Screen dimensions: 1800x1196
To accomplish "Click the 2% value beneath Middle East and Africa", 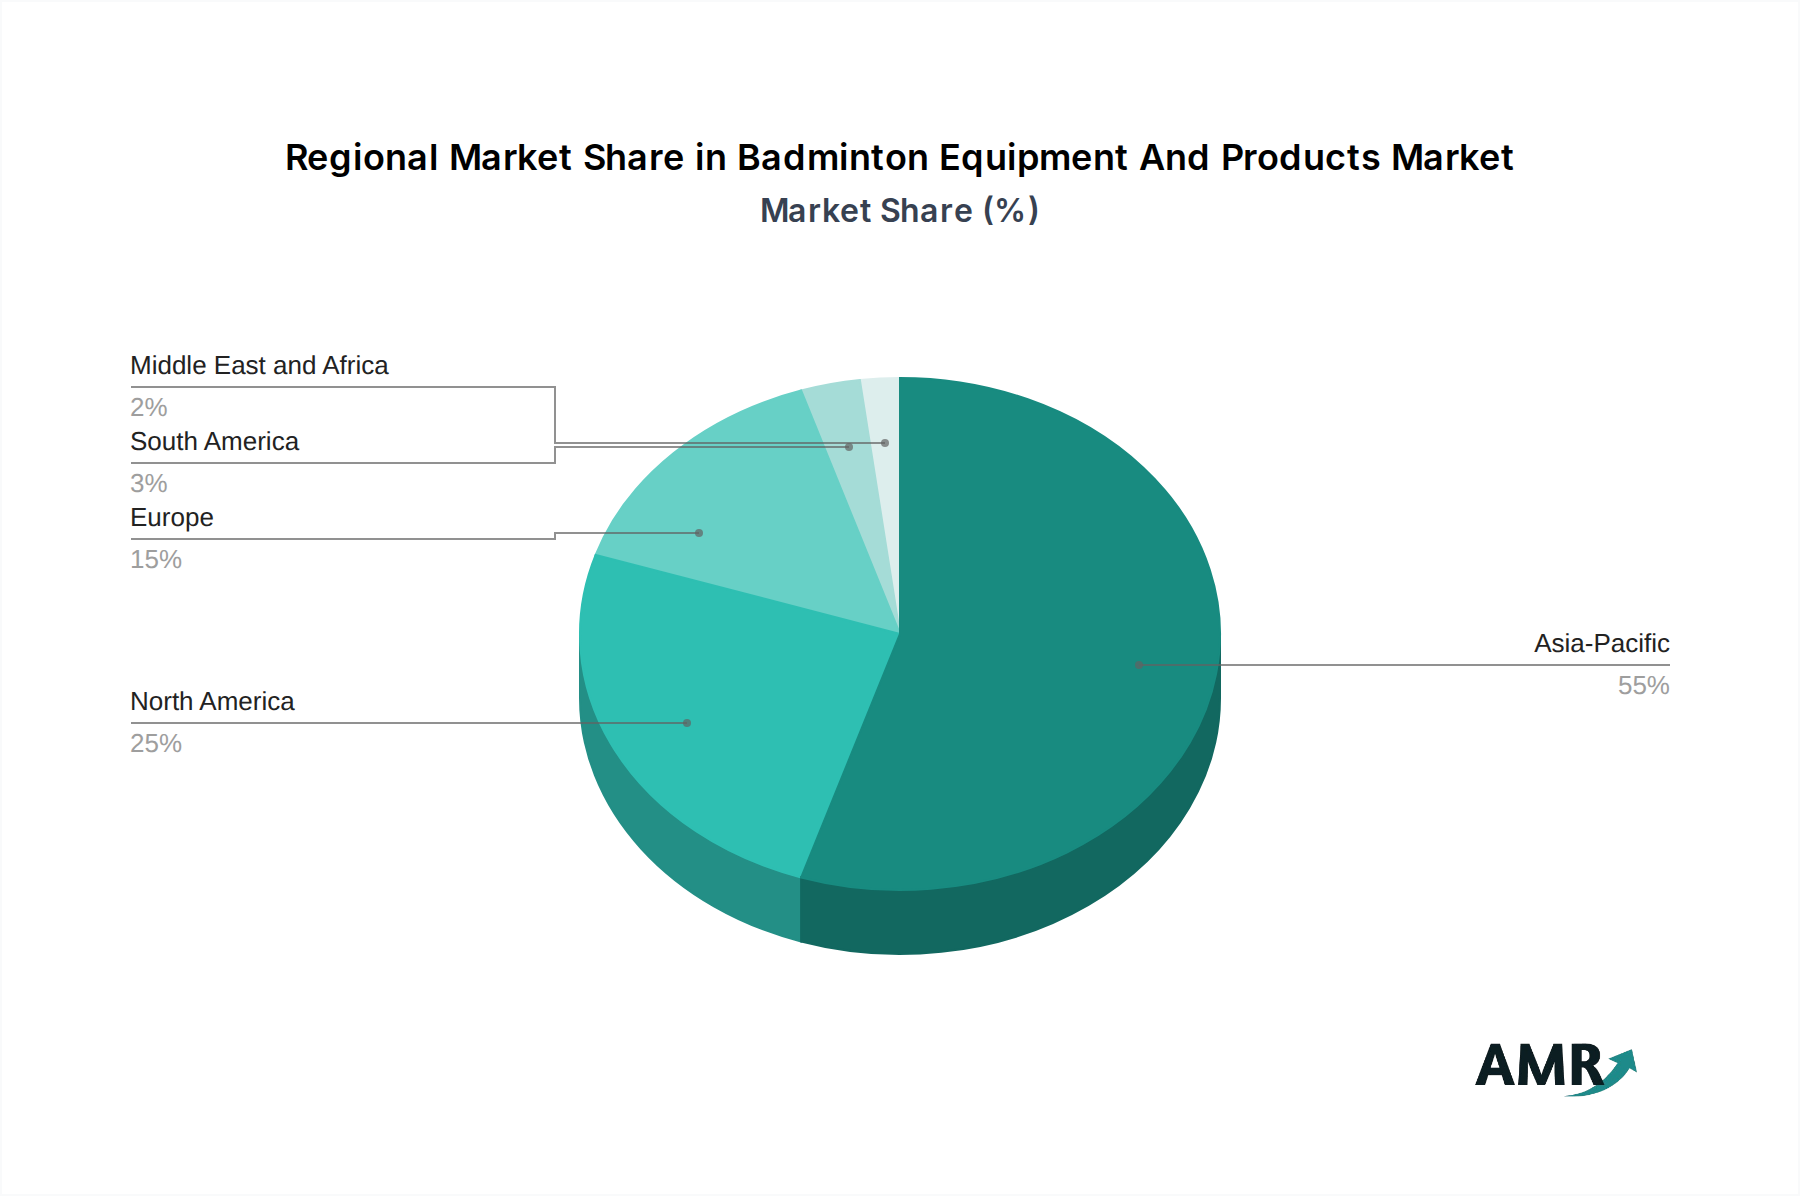I will (x=148, y=407).
